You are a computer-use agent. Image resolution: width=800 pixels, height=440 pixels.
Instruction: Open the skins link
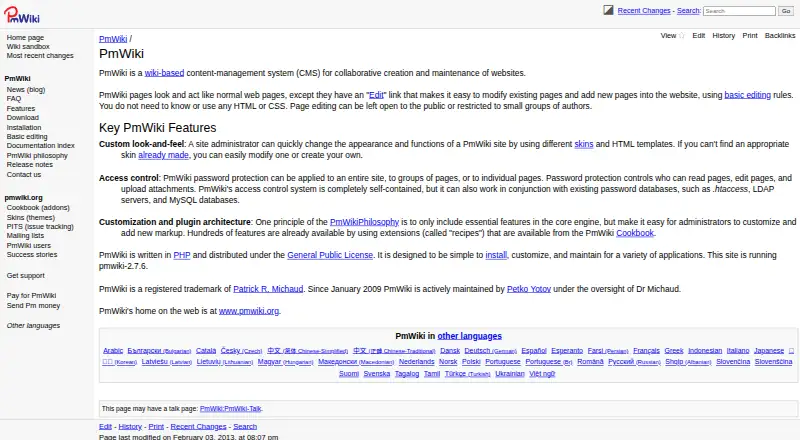tap(584, 144)
